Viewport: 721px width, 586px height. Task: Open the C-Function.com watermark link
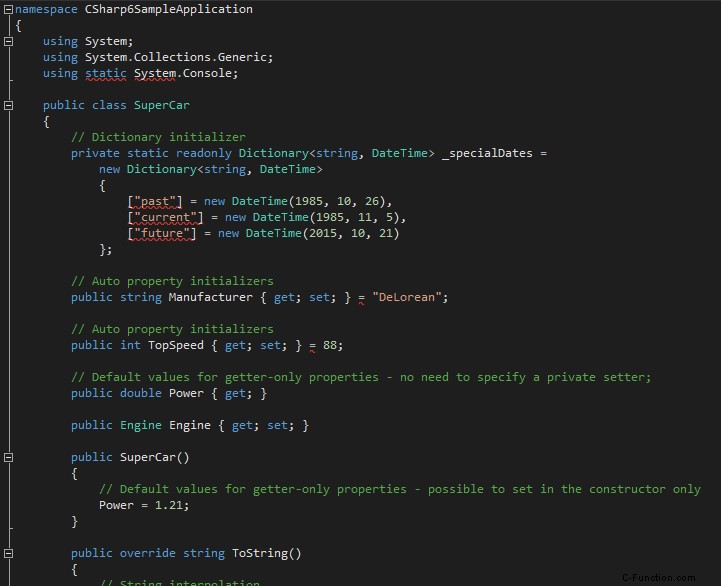[663, 577]
